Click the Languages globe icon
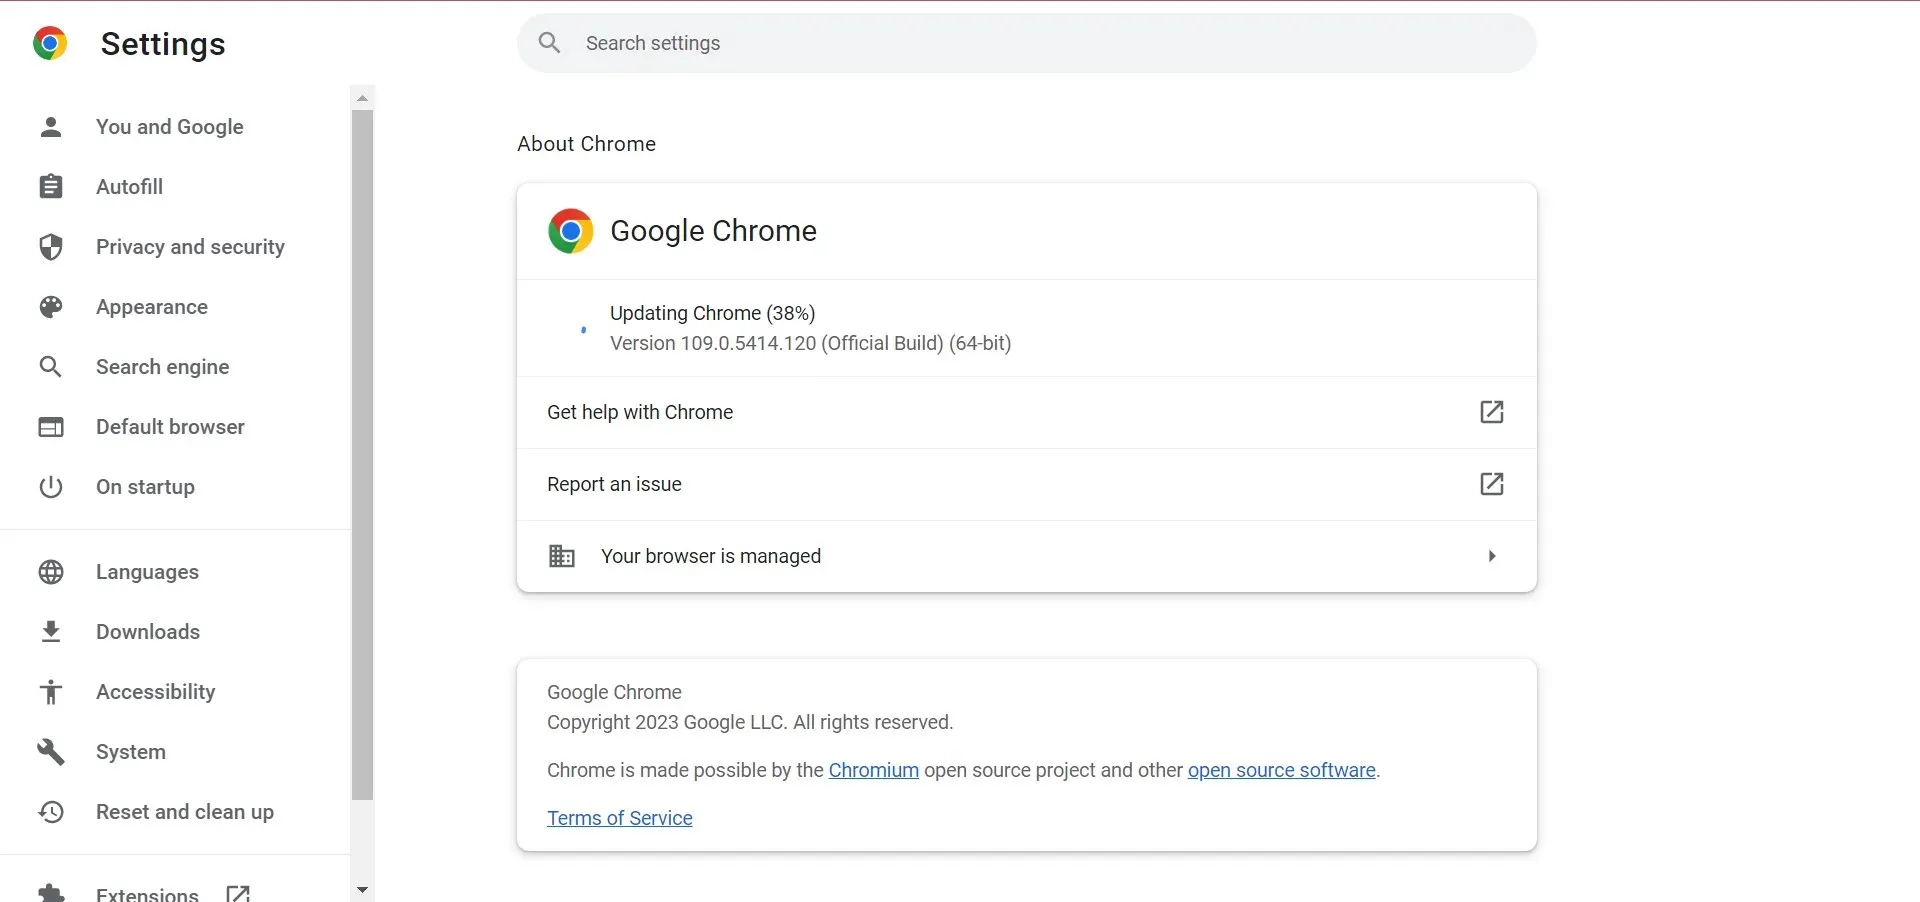This screenshot has height=902, width=1920. point(51,572)
